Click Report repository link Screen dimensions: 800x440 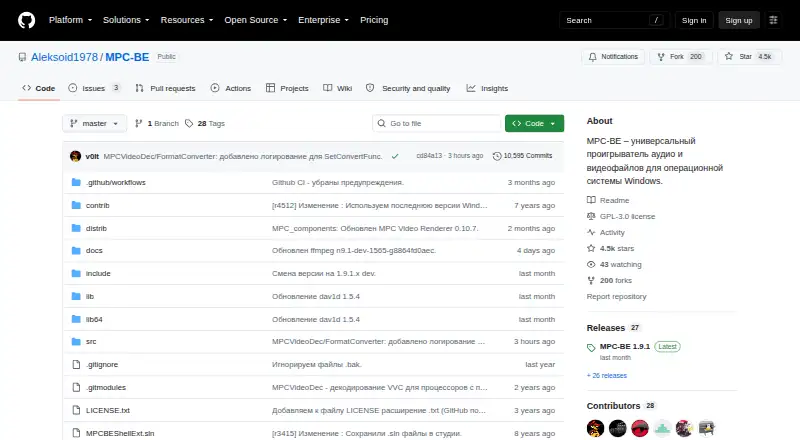616,297
